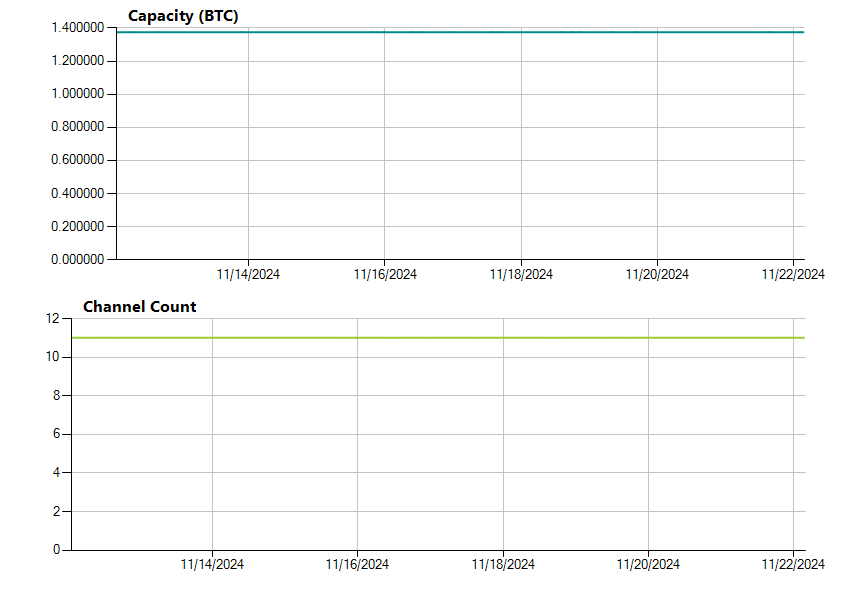Screen dimensions: 860x600
Task: Click the 11/22/2024 label on channel count chart
Action: tap(792, 563)
